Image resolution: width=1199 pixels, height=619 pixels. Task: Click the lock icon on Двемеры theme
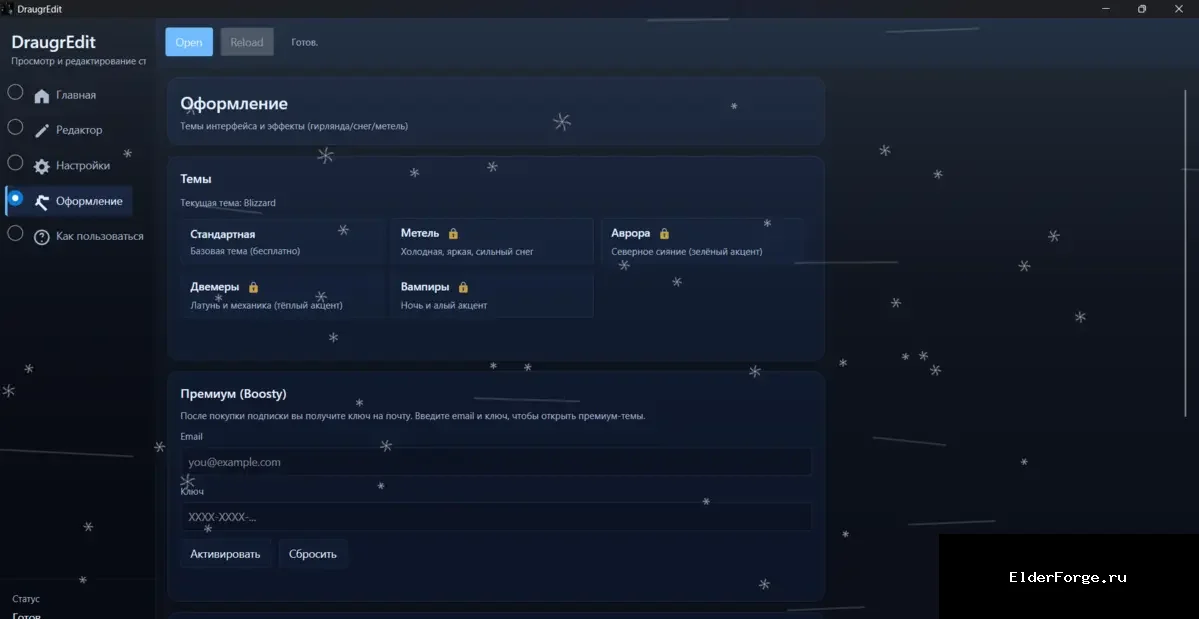click(253, 288)
